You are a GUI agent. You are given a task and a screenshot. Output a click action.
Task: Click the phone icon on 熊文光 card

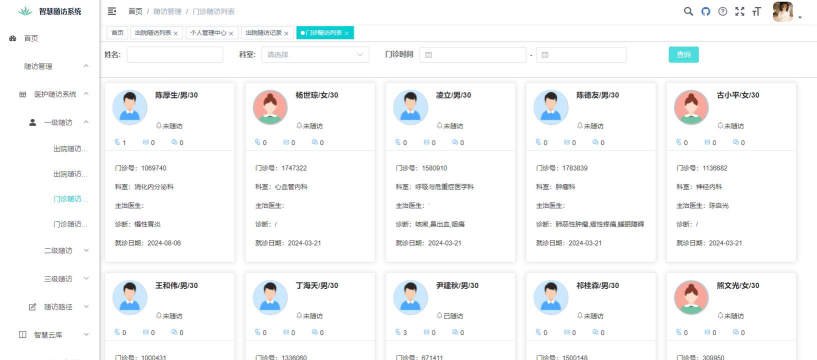[x=679, y=332]
